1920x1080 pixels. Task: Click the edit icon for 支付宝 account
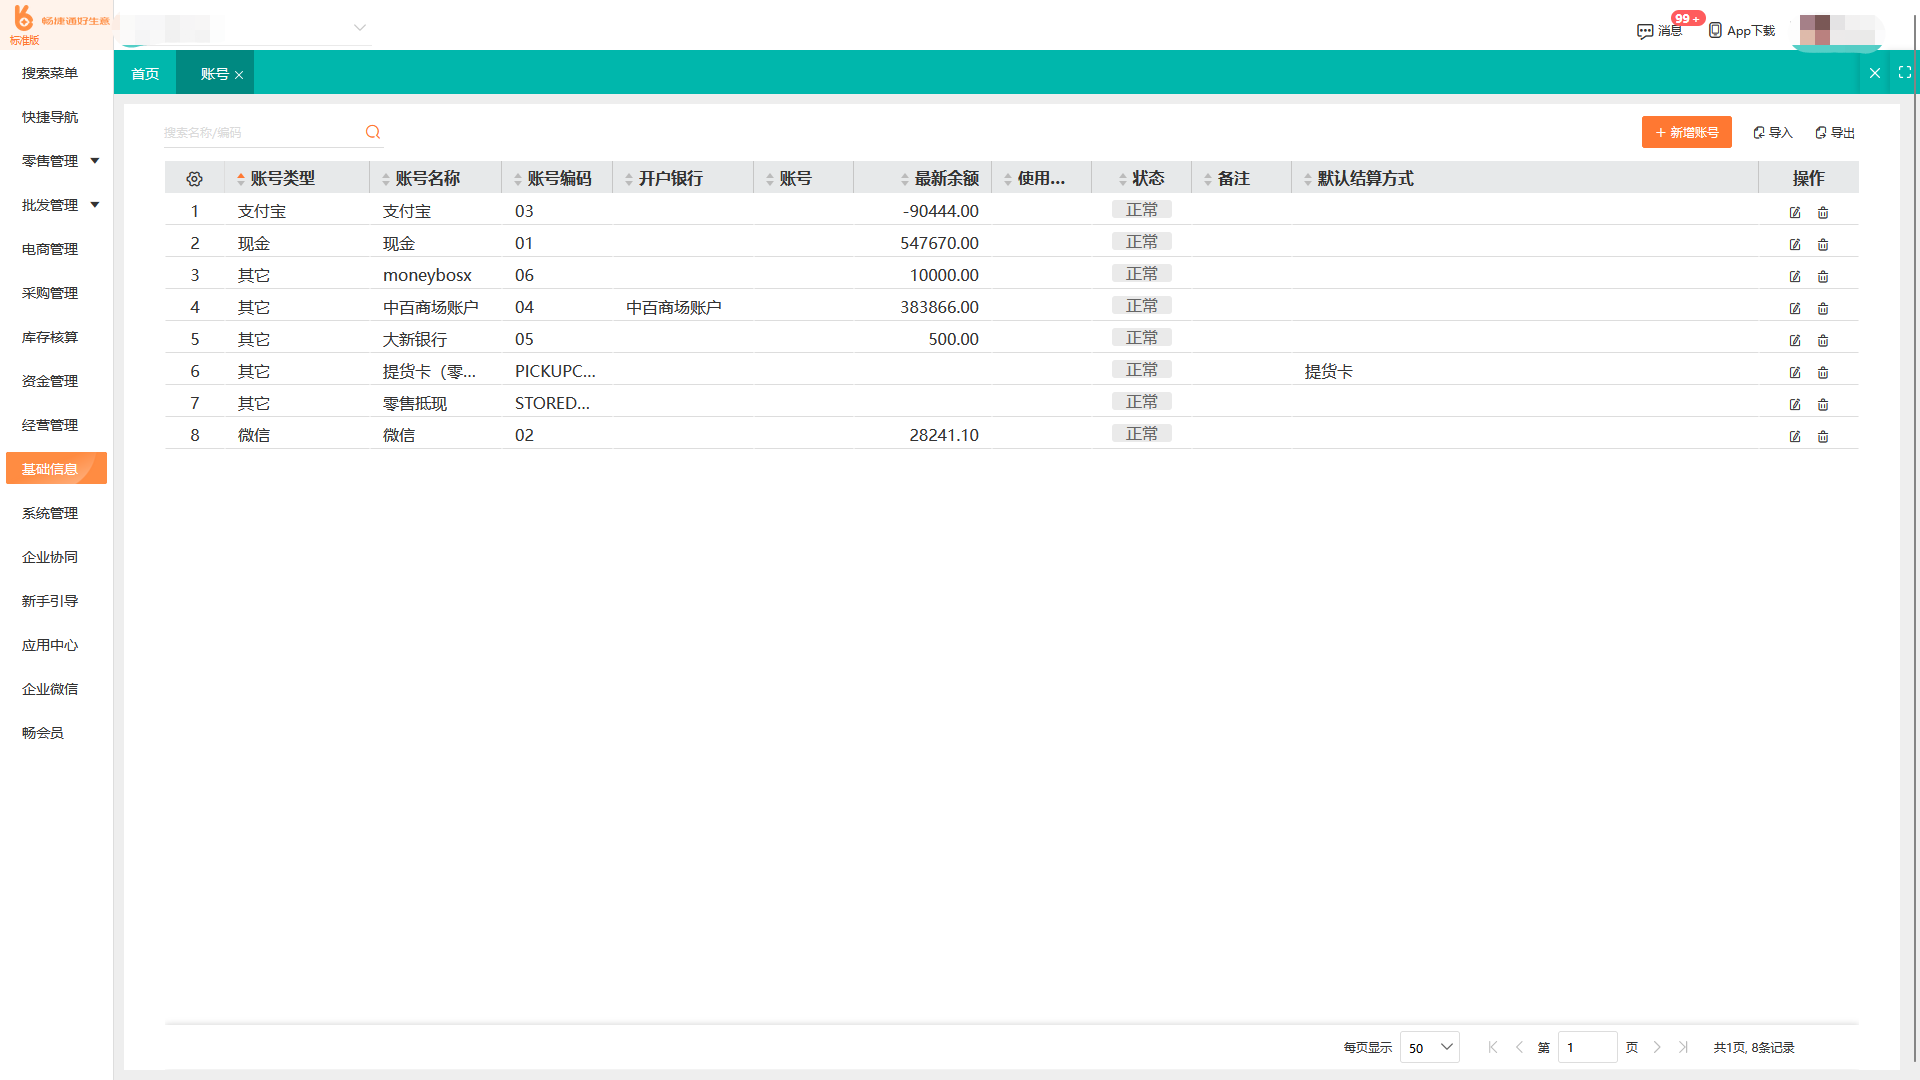click(1795, 211)
